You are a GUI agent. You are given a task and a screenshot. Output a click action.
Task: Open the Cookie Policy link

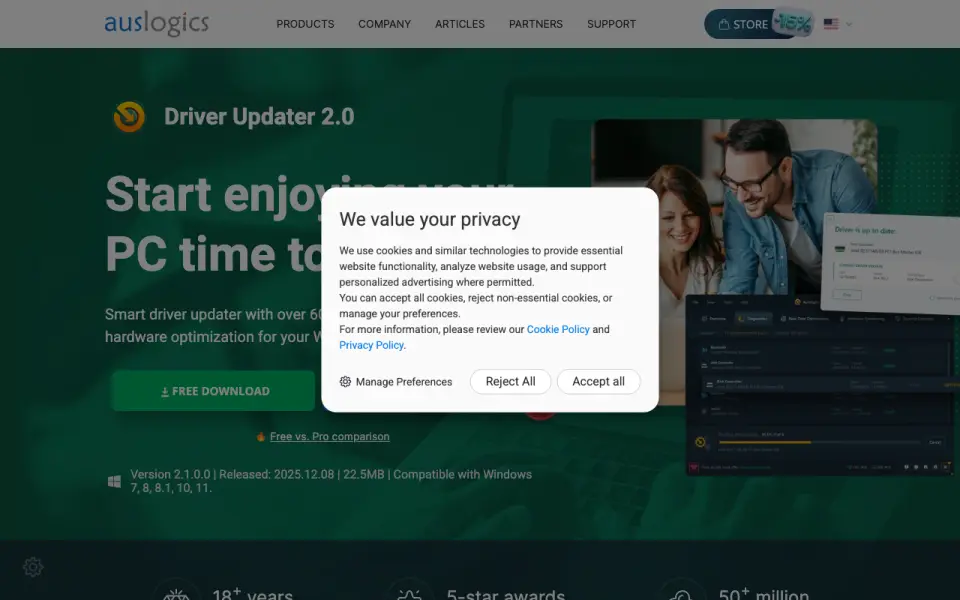pyautogui.click(x=558, y=329)
